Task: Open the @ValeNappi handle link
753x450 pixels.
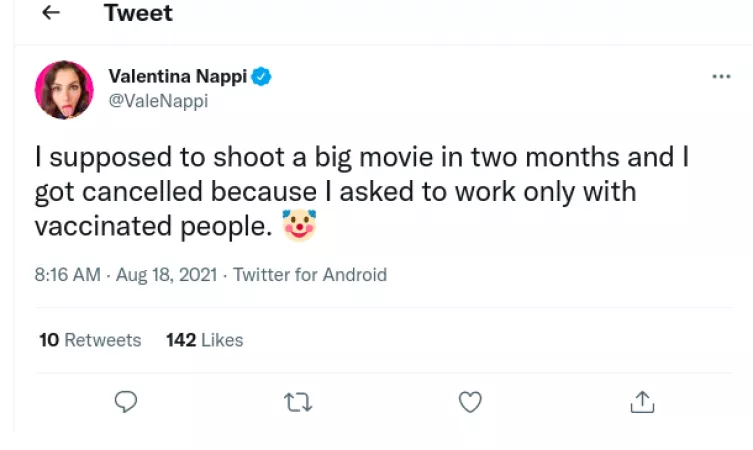Action: click(158, 100)
